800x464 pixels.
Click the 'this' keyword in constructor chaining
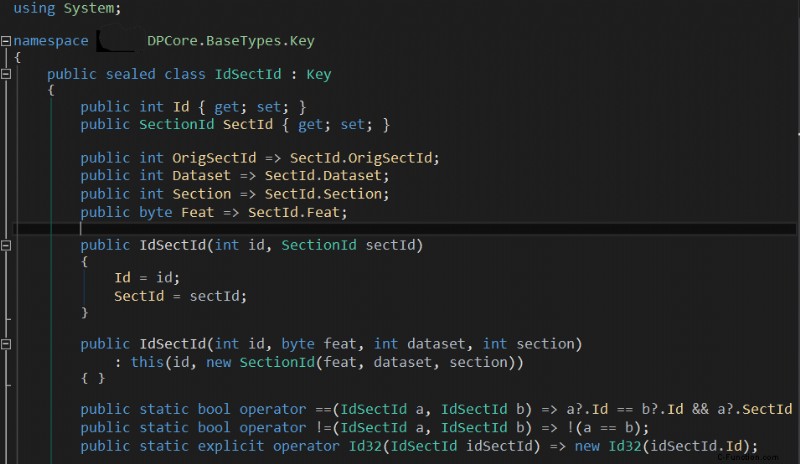147,362
